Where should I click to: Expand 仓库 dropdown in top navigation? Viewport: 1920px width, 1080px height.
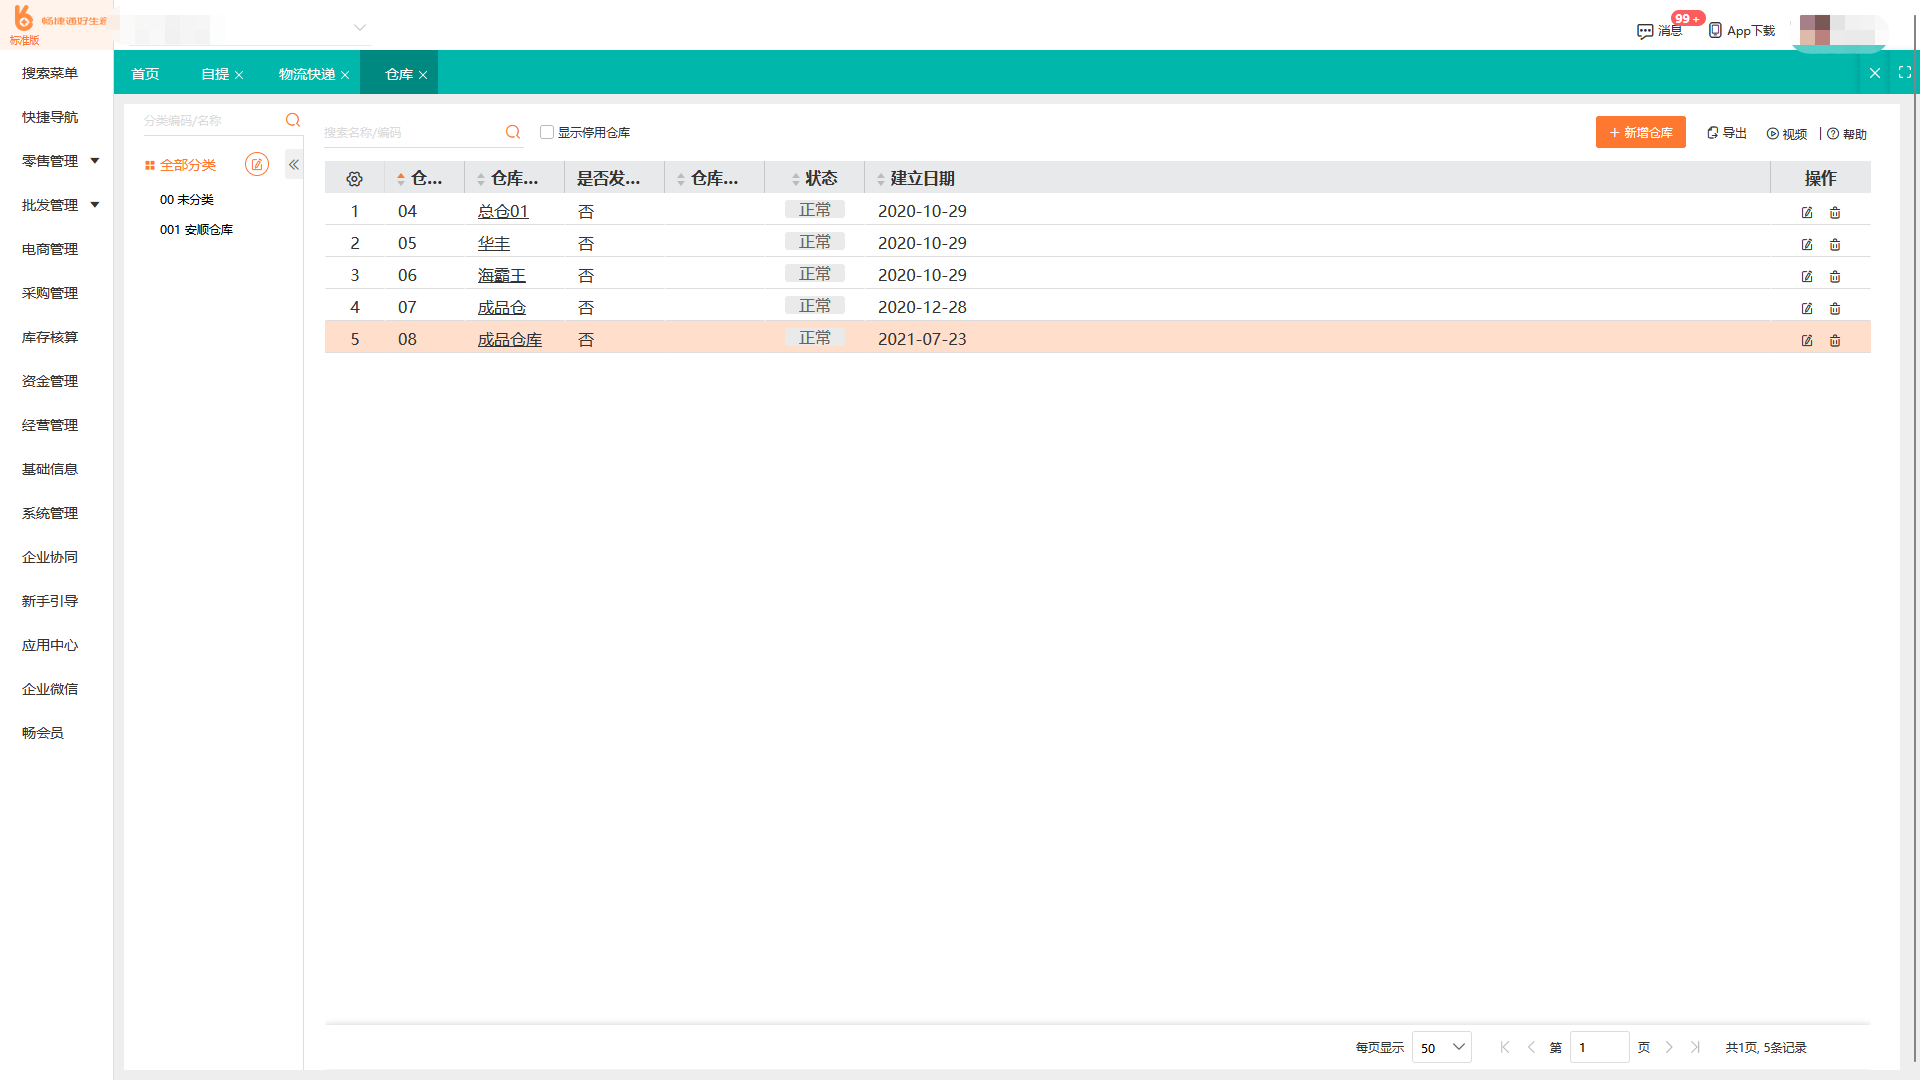tap(400, 74)
